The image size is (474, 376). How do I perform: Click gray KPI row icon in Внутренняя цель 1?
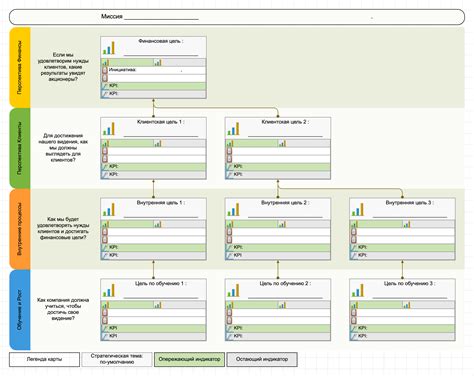[105, 256]
